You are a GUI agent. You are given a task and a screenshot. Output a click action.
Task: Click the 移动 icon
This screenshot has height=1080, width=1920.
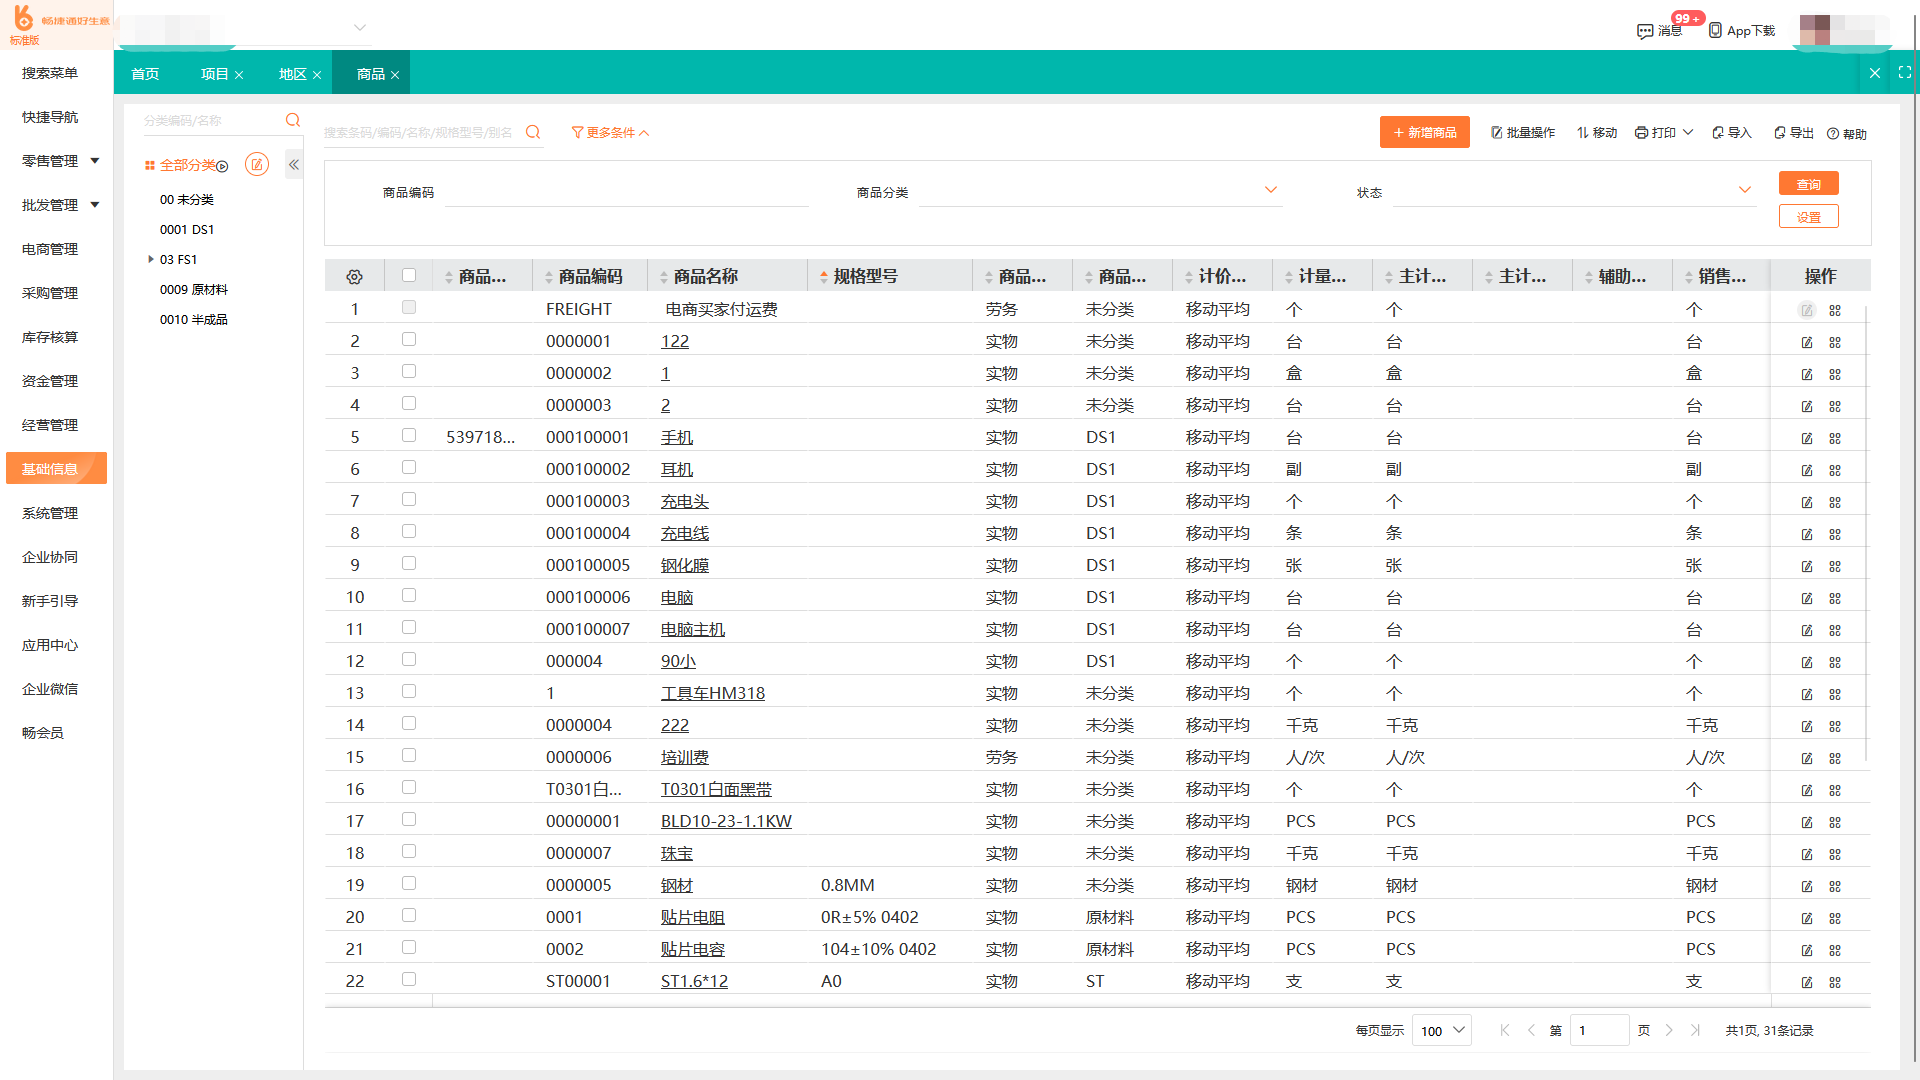tap(1581, 132)
